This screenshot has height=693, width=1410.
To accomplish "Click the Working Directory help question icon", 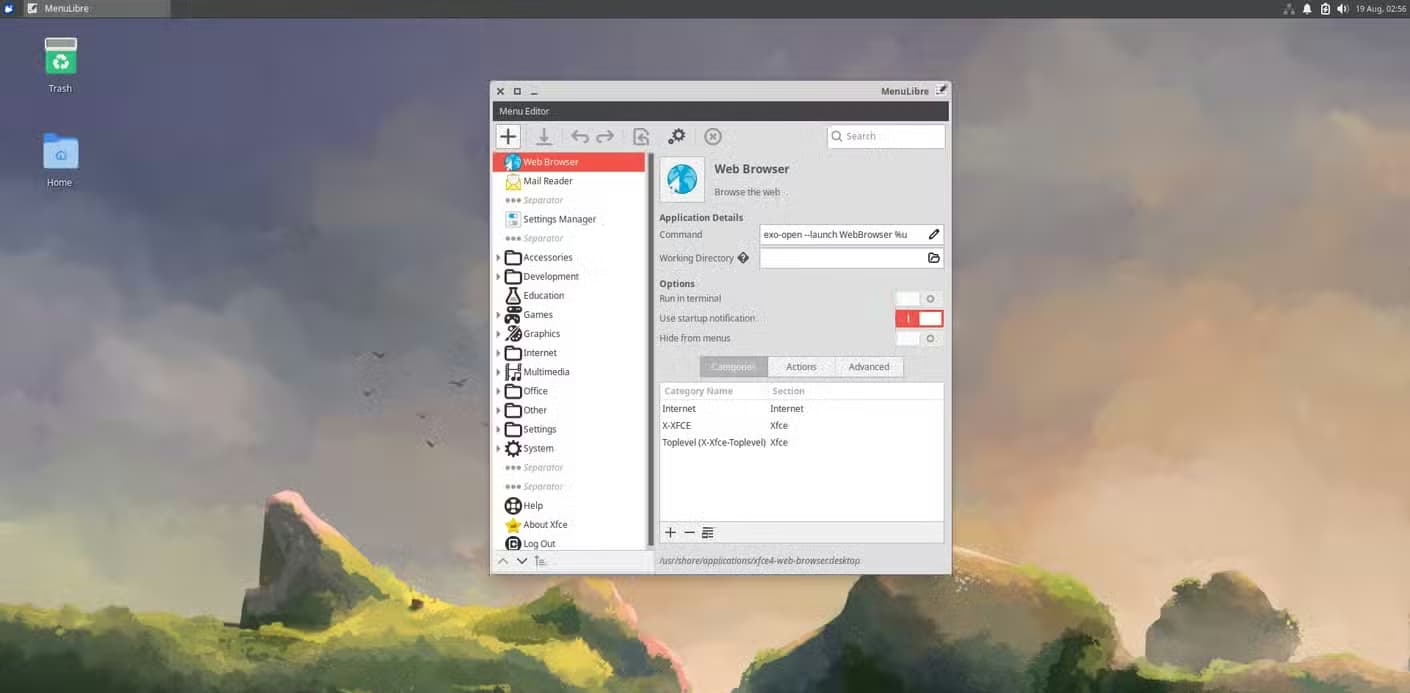I will pos(743,258).
